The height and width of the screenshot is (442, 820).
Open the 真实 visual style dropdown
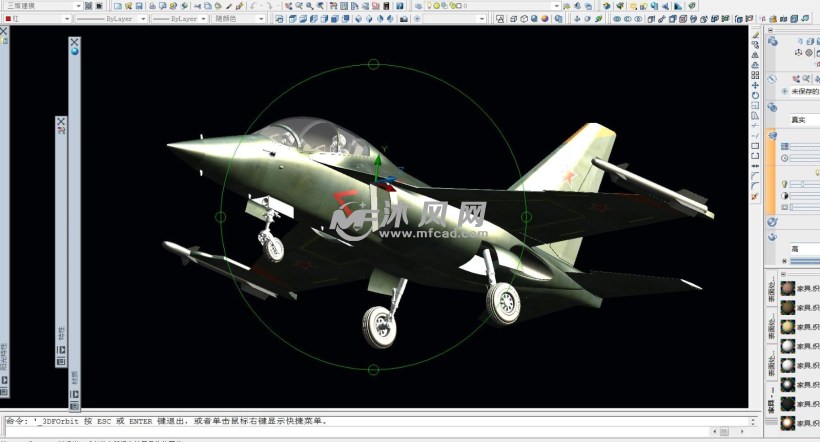[802, 119]
